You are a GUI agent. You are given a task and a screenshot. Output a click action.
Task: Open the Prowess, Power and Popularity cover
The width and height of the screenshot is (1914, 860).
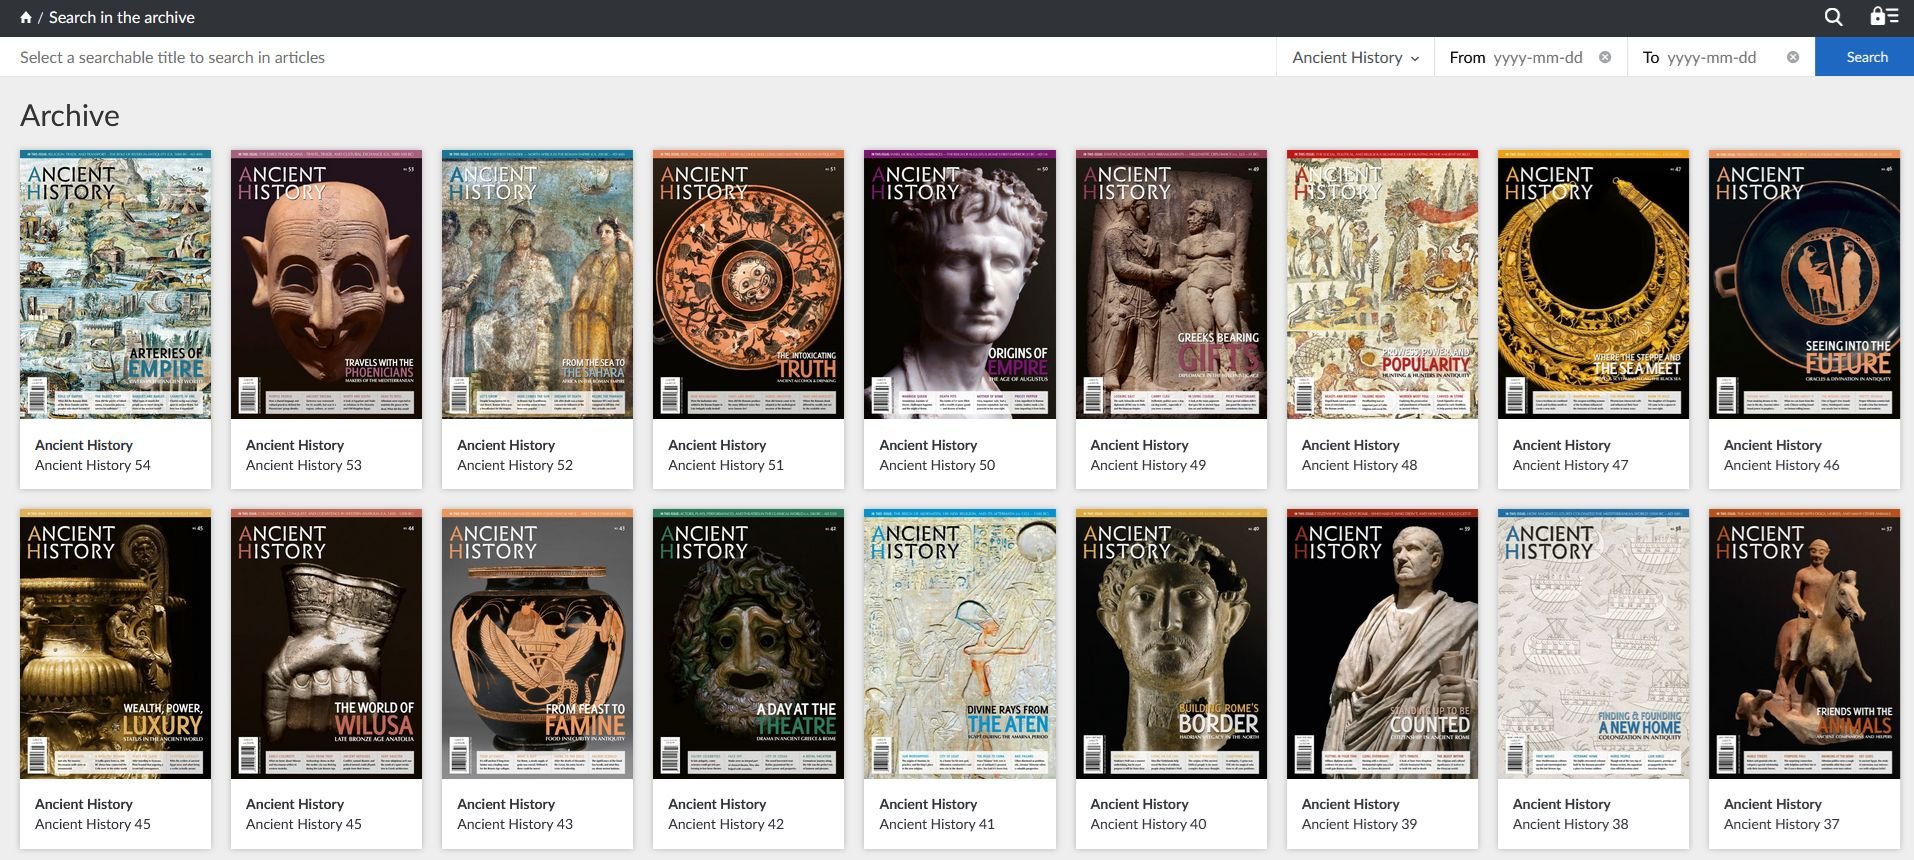[x=1382, y=284]
